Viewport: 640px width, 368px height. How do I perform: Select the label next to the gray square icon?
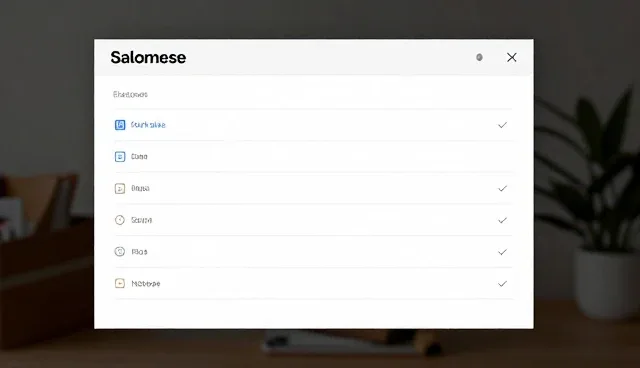(140, 188)
